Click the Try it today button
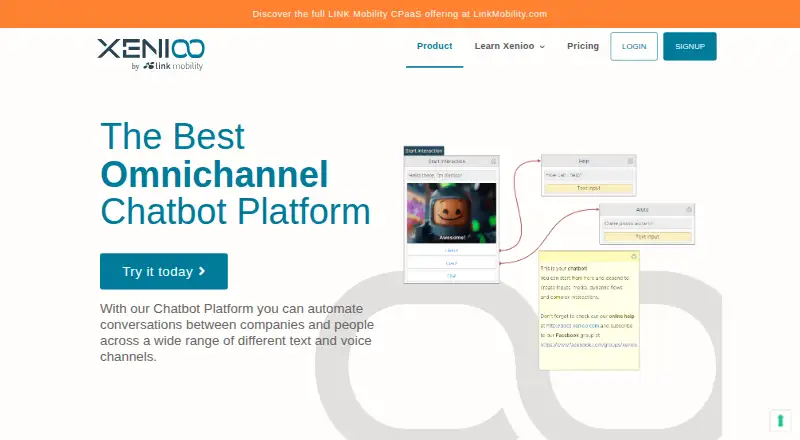Screen dimensions: 800x440 coord(164,271)
